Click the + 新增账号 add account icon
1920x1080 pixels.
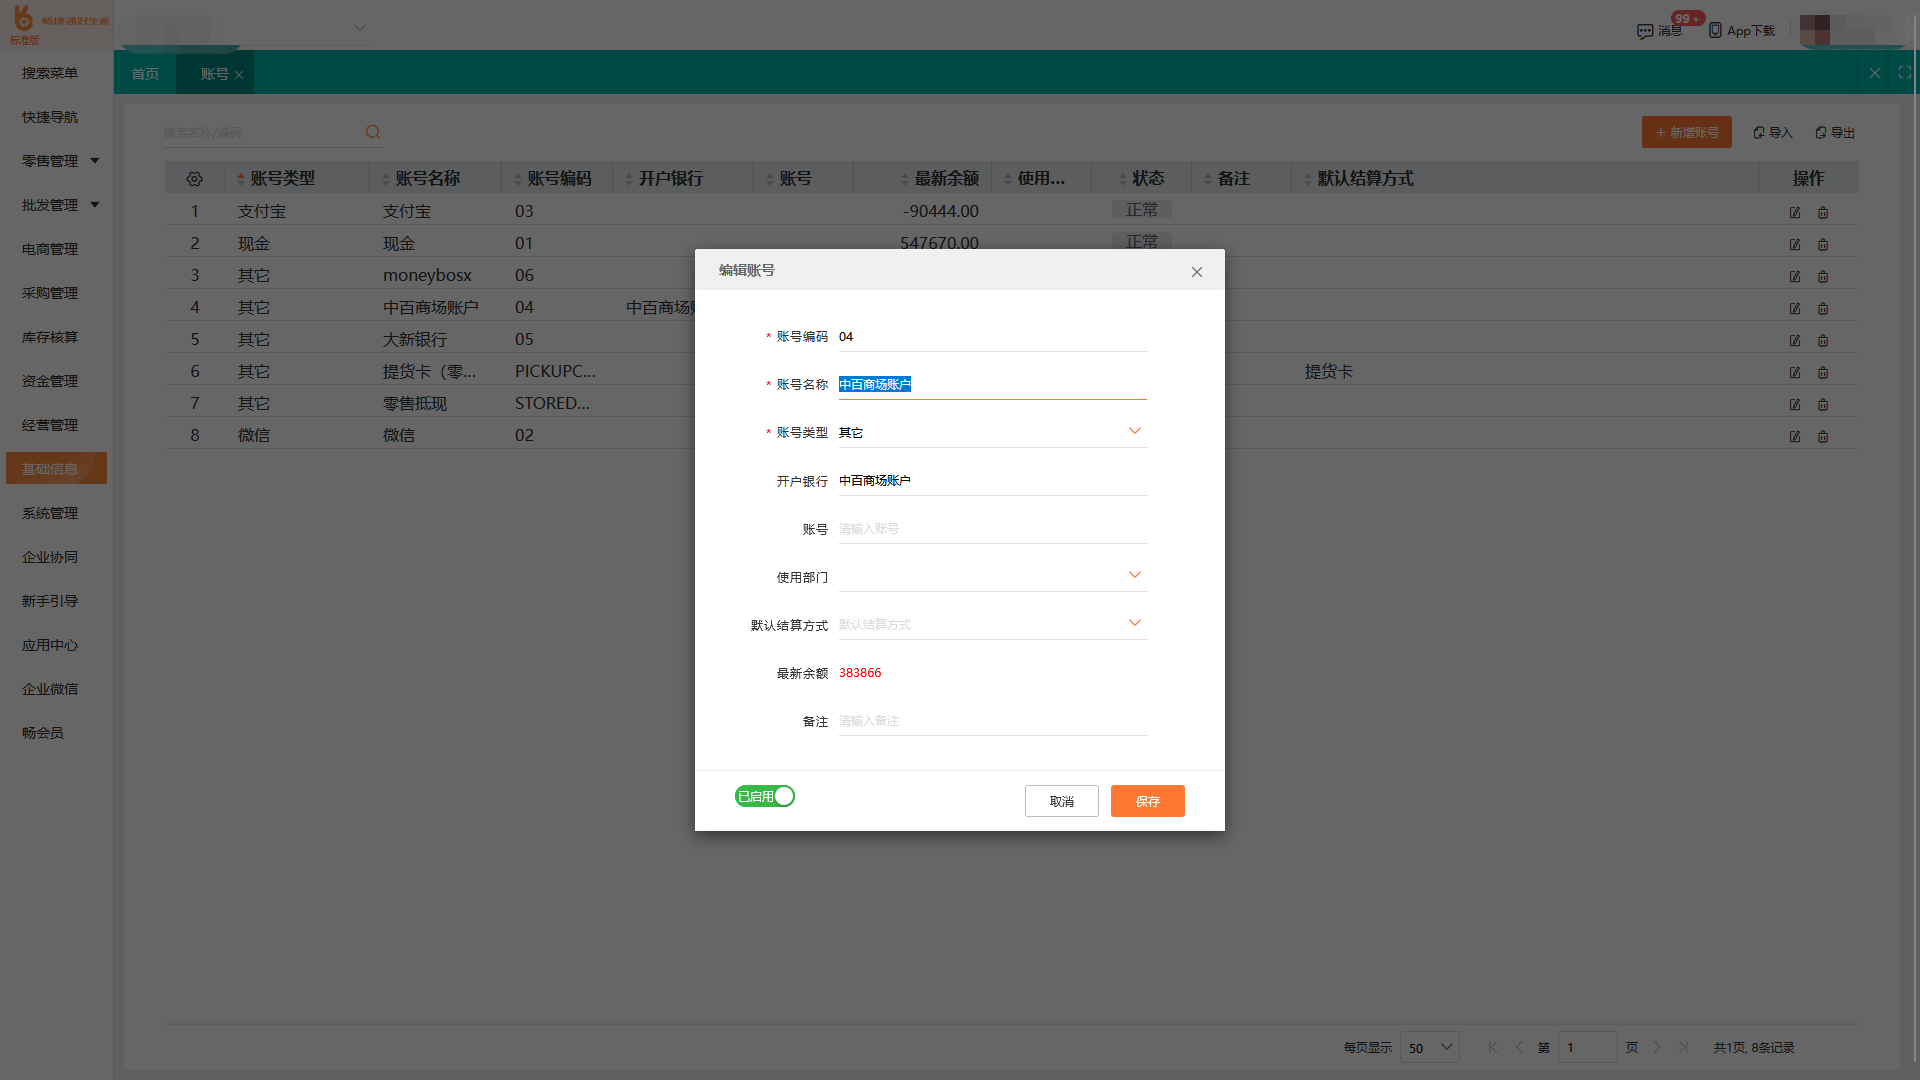tap(1688, 132)
